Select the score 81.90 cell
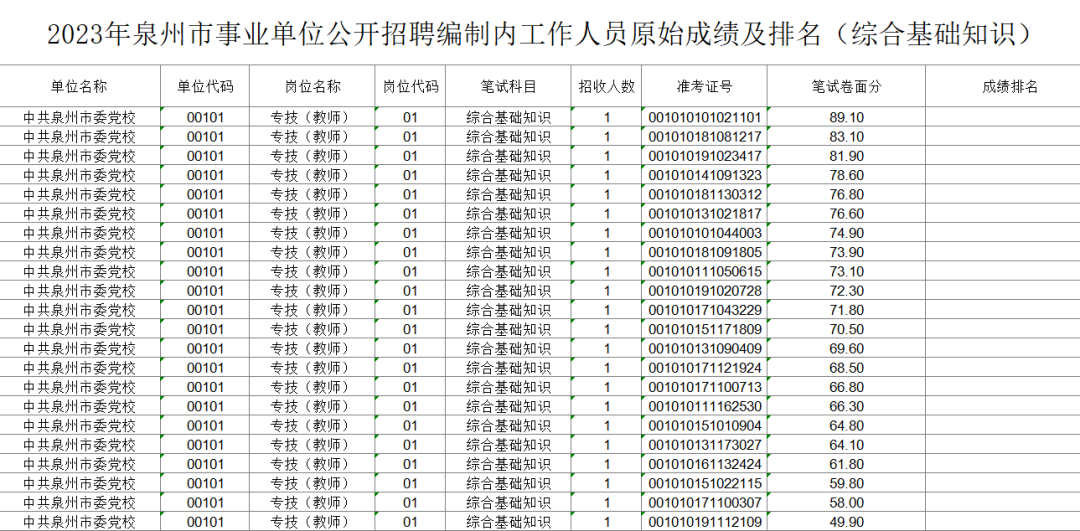 847,156
